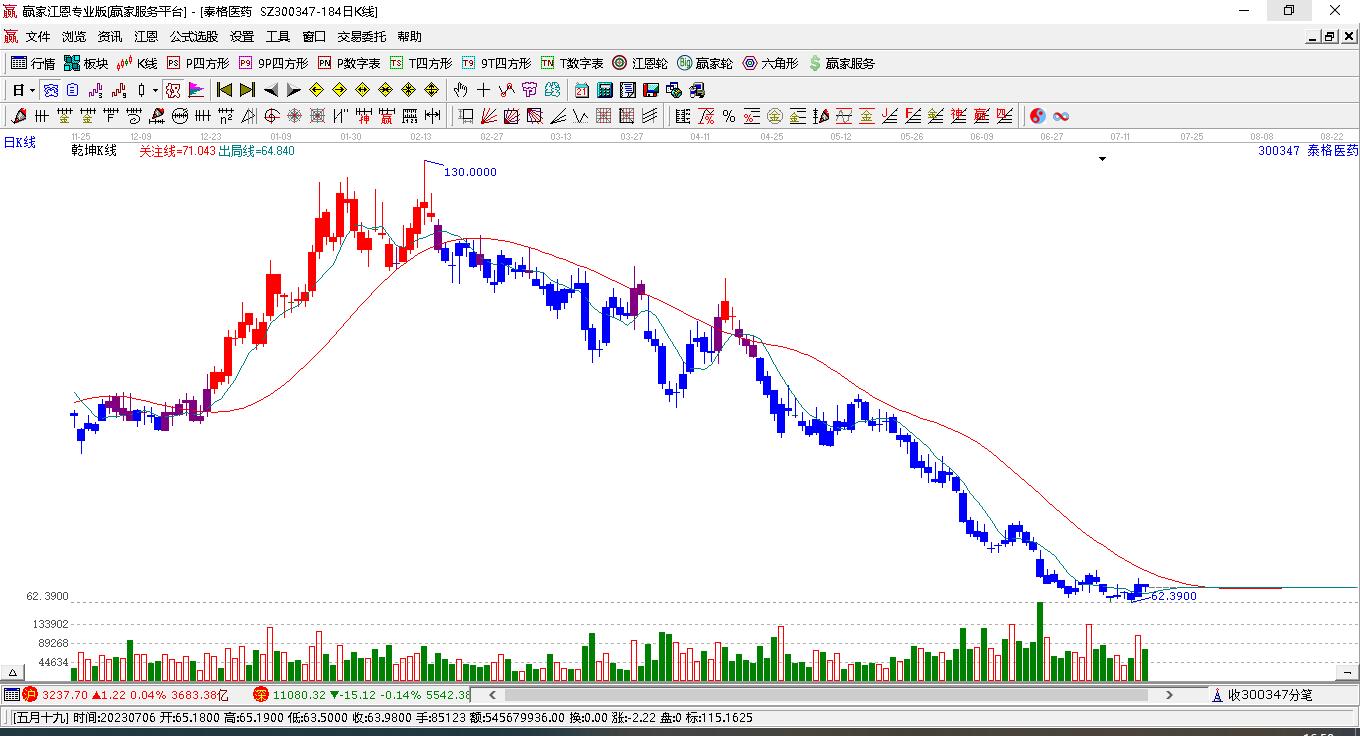Toggle the K线 candlestick chart mode
The height and width of the screenshot is (736, 1360).
pos(137,63)
